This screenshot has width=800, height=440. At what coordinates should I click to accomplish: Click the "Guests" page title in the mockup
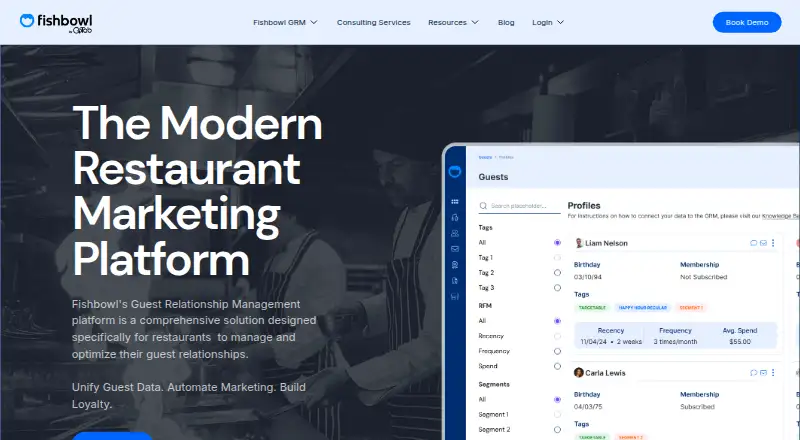[493, 177]
